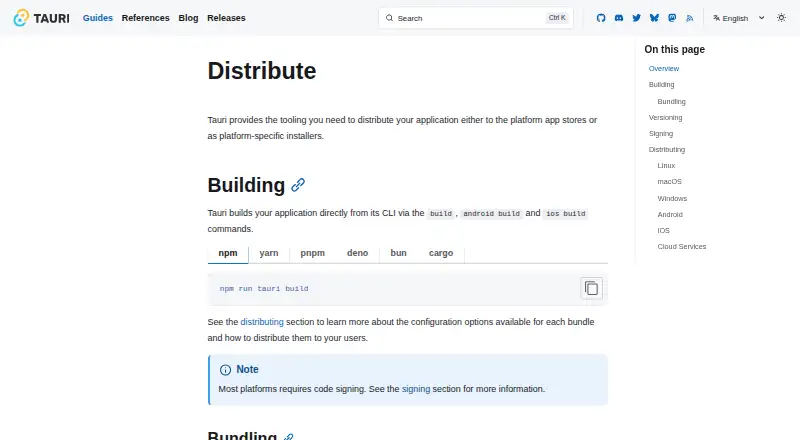This screenshot has width=800, height=440.
Task: Click the Ctrl K shortcut badge
Action: pyautogui.click(x=557, y=18)
